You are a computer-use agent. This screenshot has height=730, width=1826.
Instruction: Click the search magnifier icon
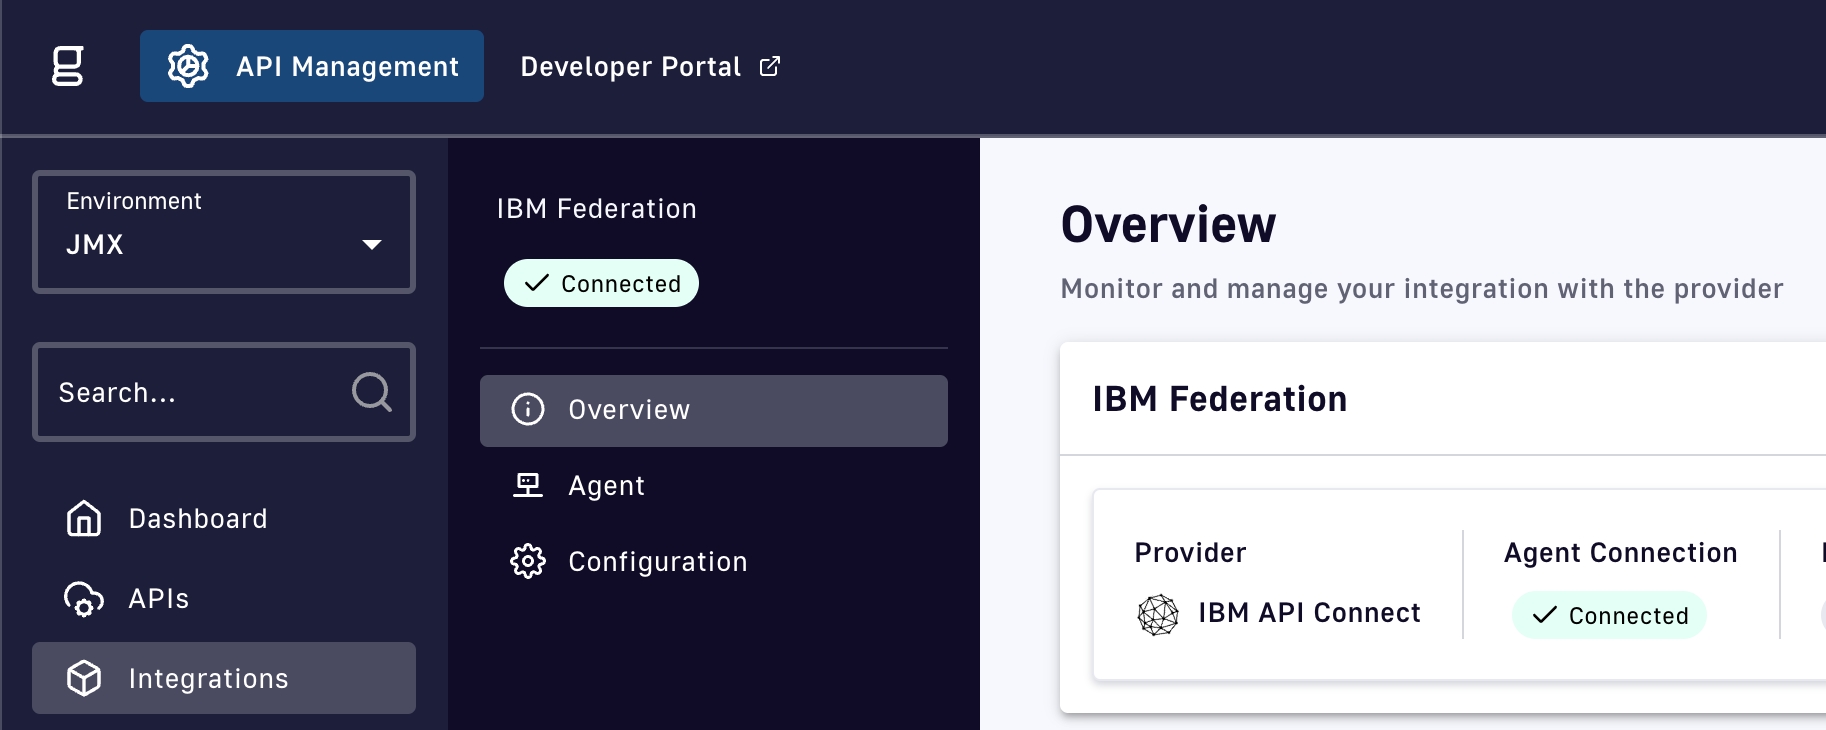pos(371,392)
